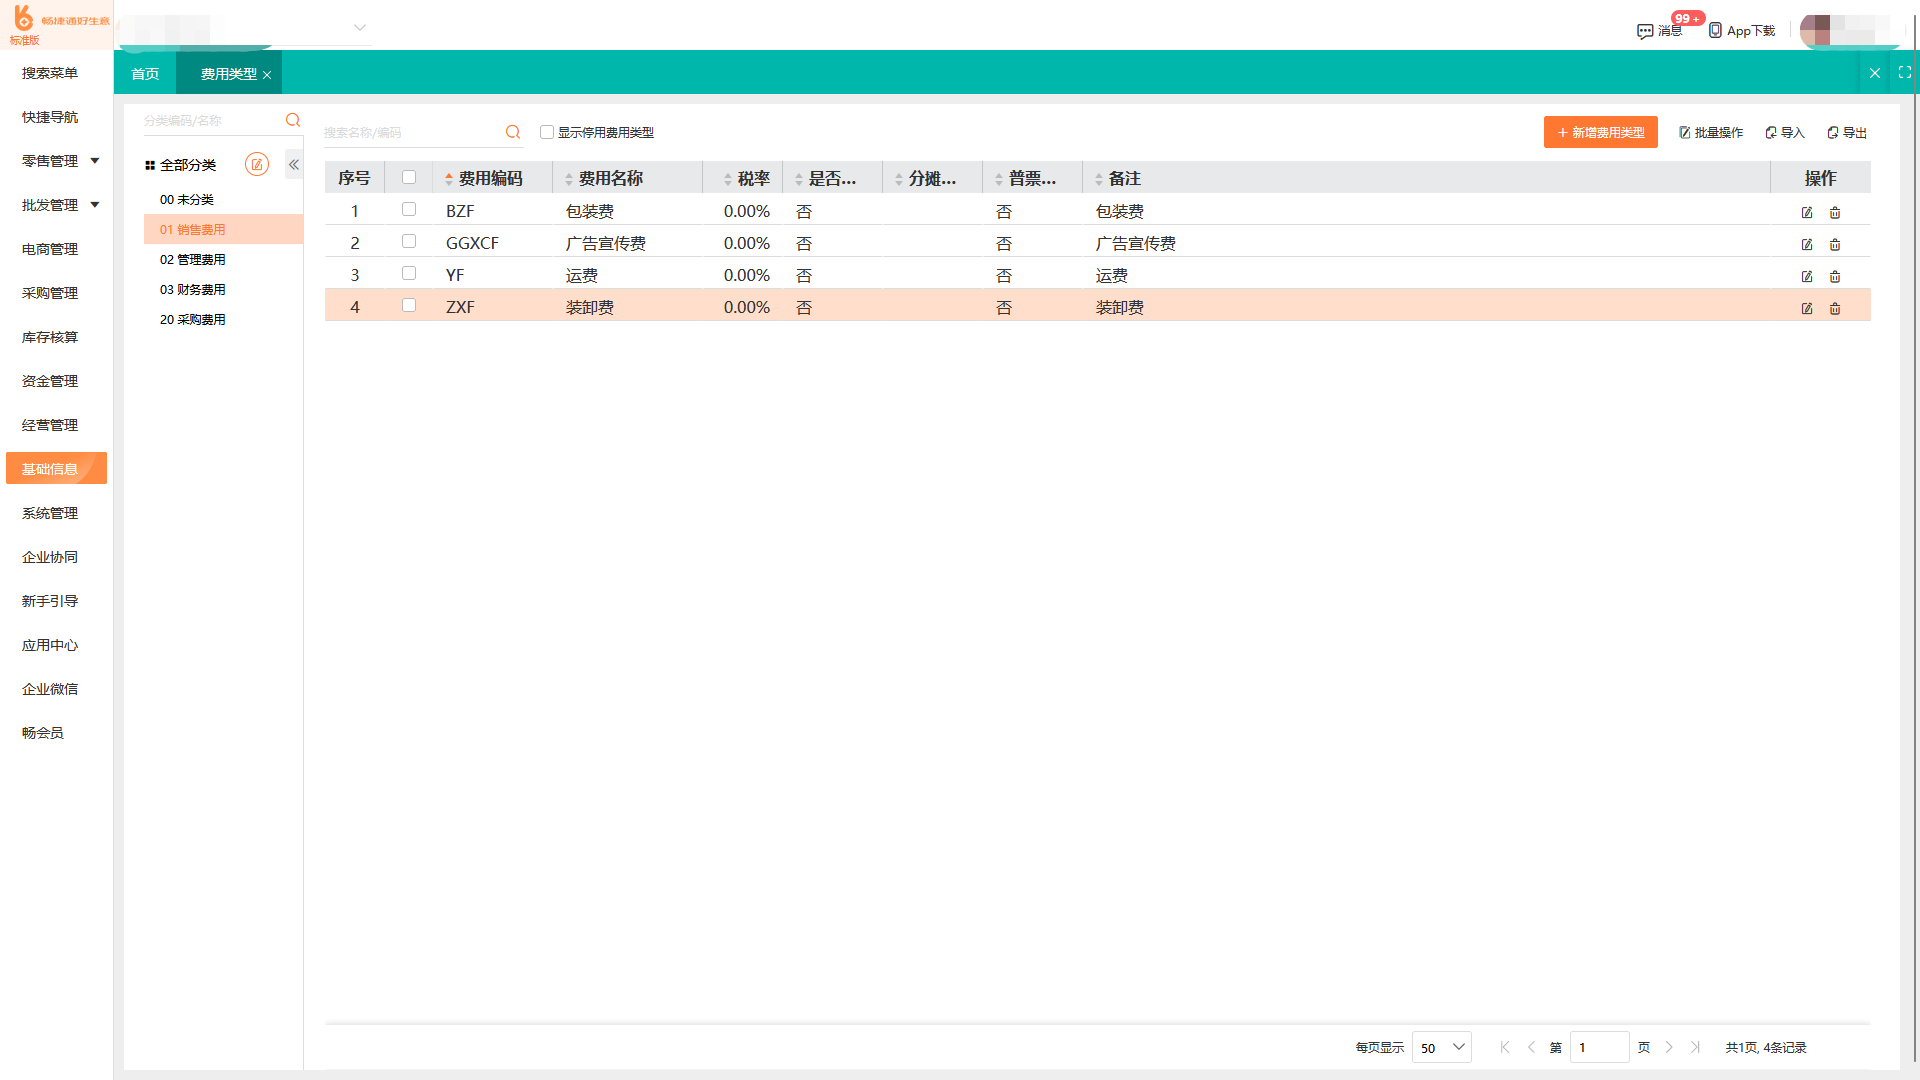
Task: Switch to 首页 tab
Action: pyautogui.click(x=145, y=74)
